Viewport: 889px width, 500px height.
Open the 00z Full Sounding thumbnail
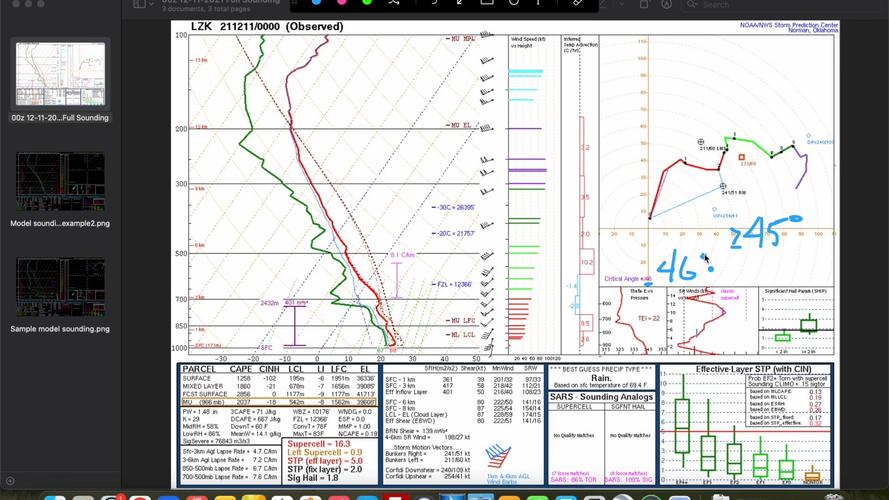click(60, 75)
